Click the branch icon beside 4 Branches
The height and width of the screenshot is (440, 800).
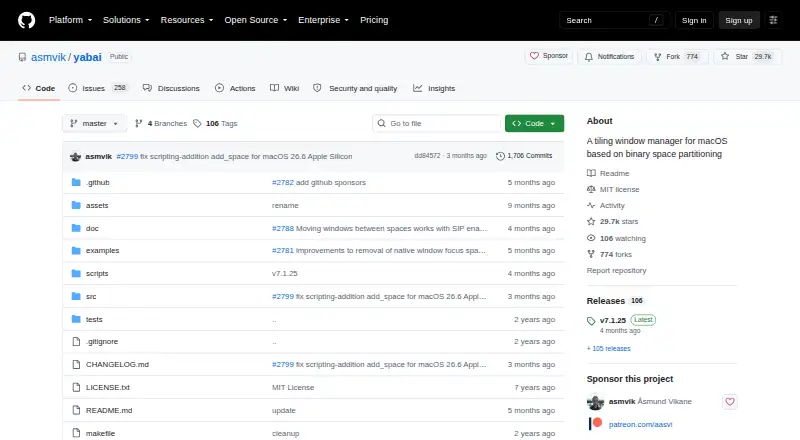[138, 124]
